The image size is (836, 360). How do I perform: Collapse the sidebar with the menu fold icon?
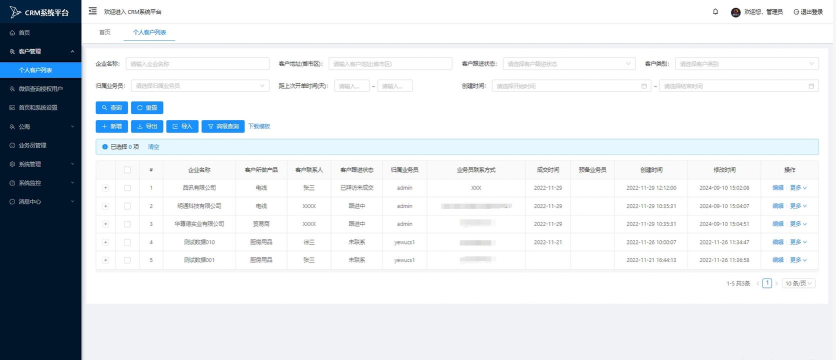click(x=93, y=11)
